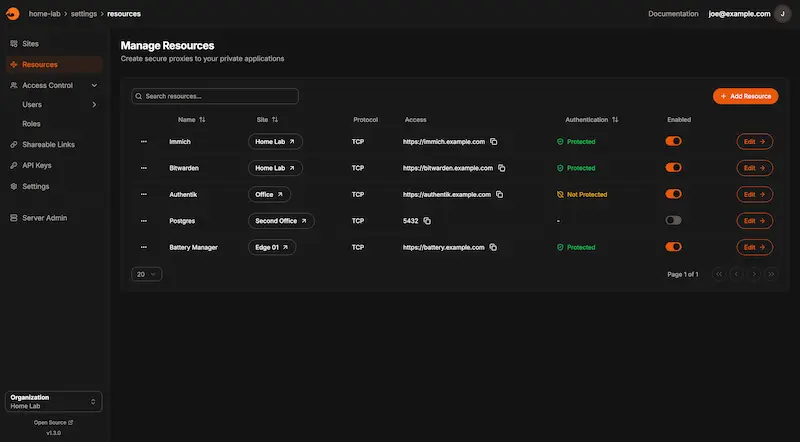
Task: Open the rows per page dropdown
Action: tap(146, 274)
